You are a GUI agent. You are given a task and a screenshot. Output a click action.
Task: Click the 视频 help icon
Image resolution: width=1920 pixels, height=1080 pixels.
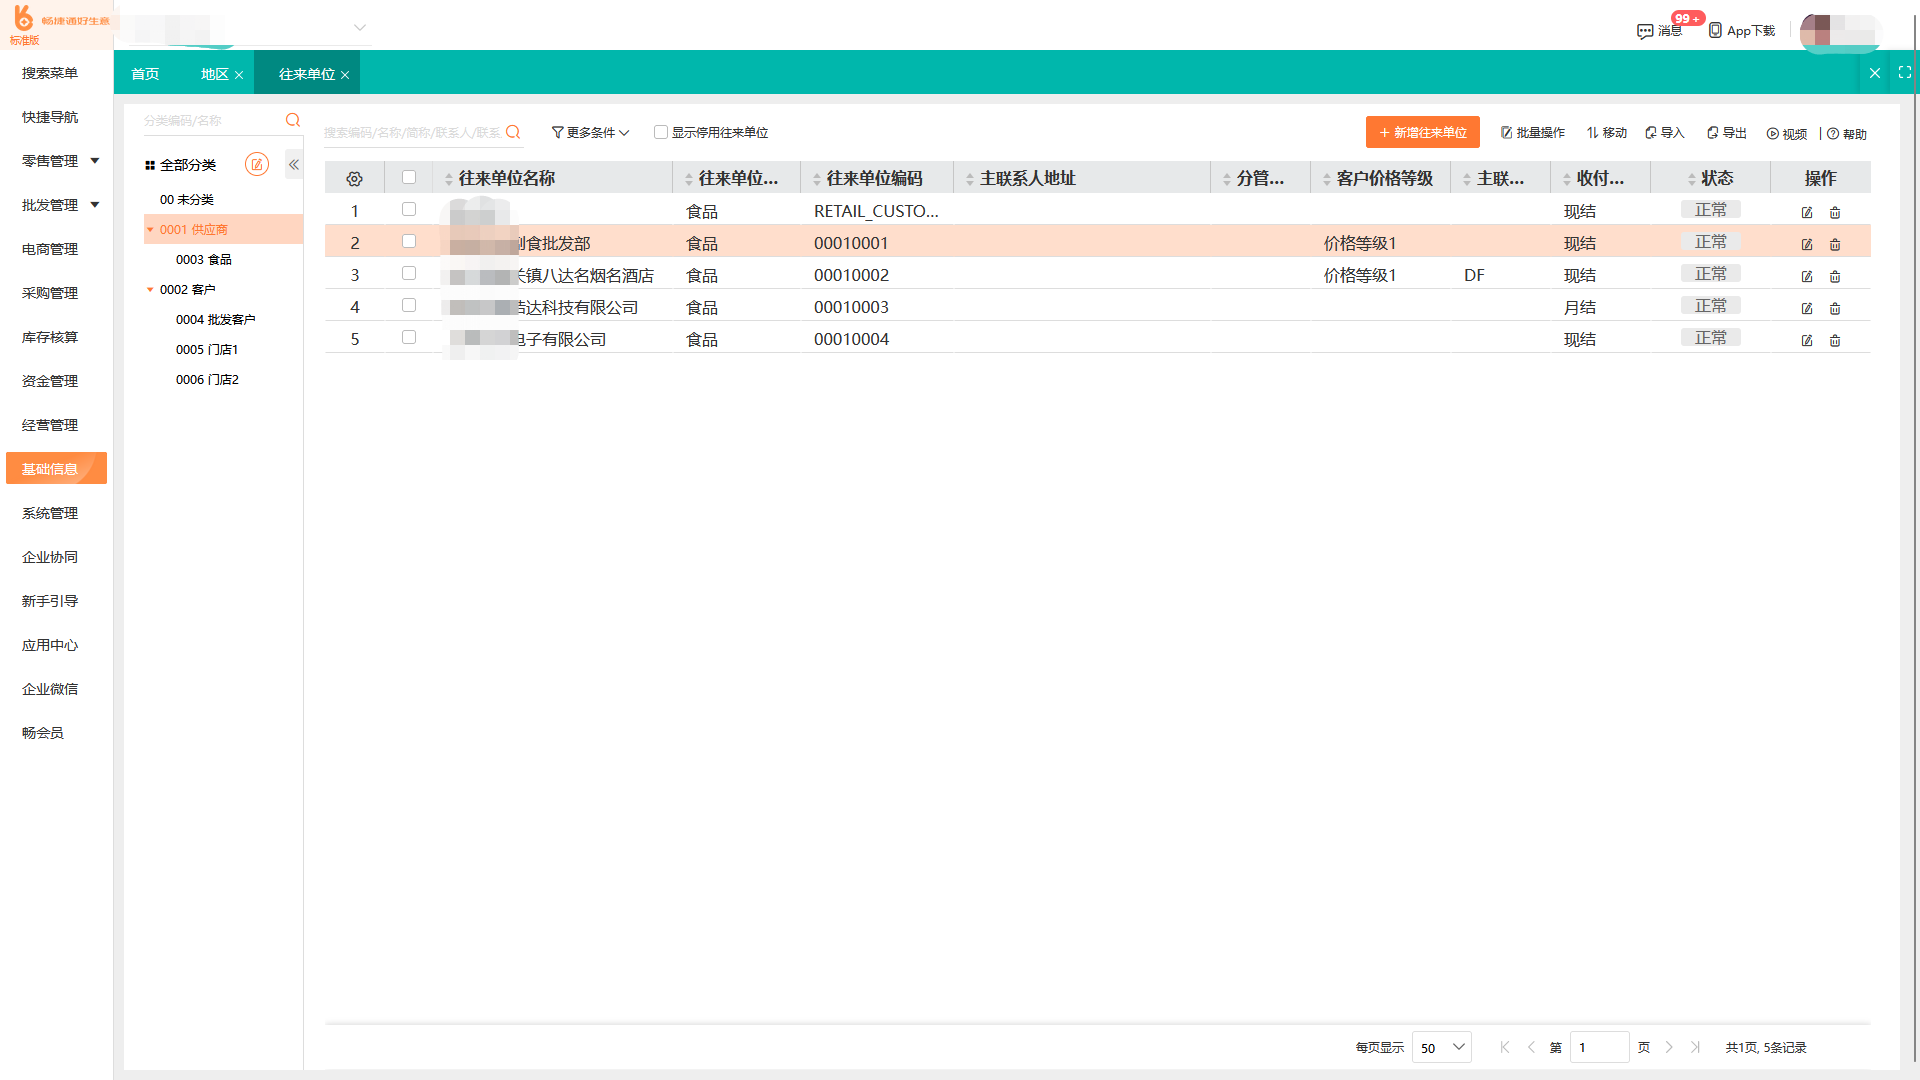1785,132
